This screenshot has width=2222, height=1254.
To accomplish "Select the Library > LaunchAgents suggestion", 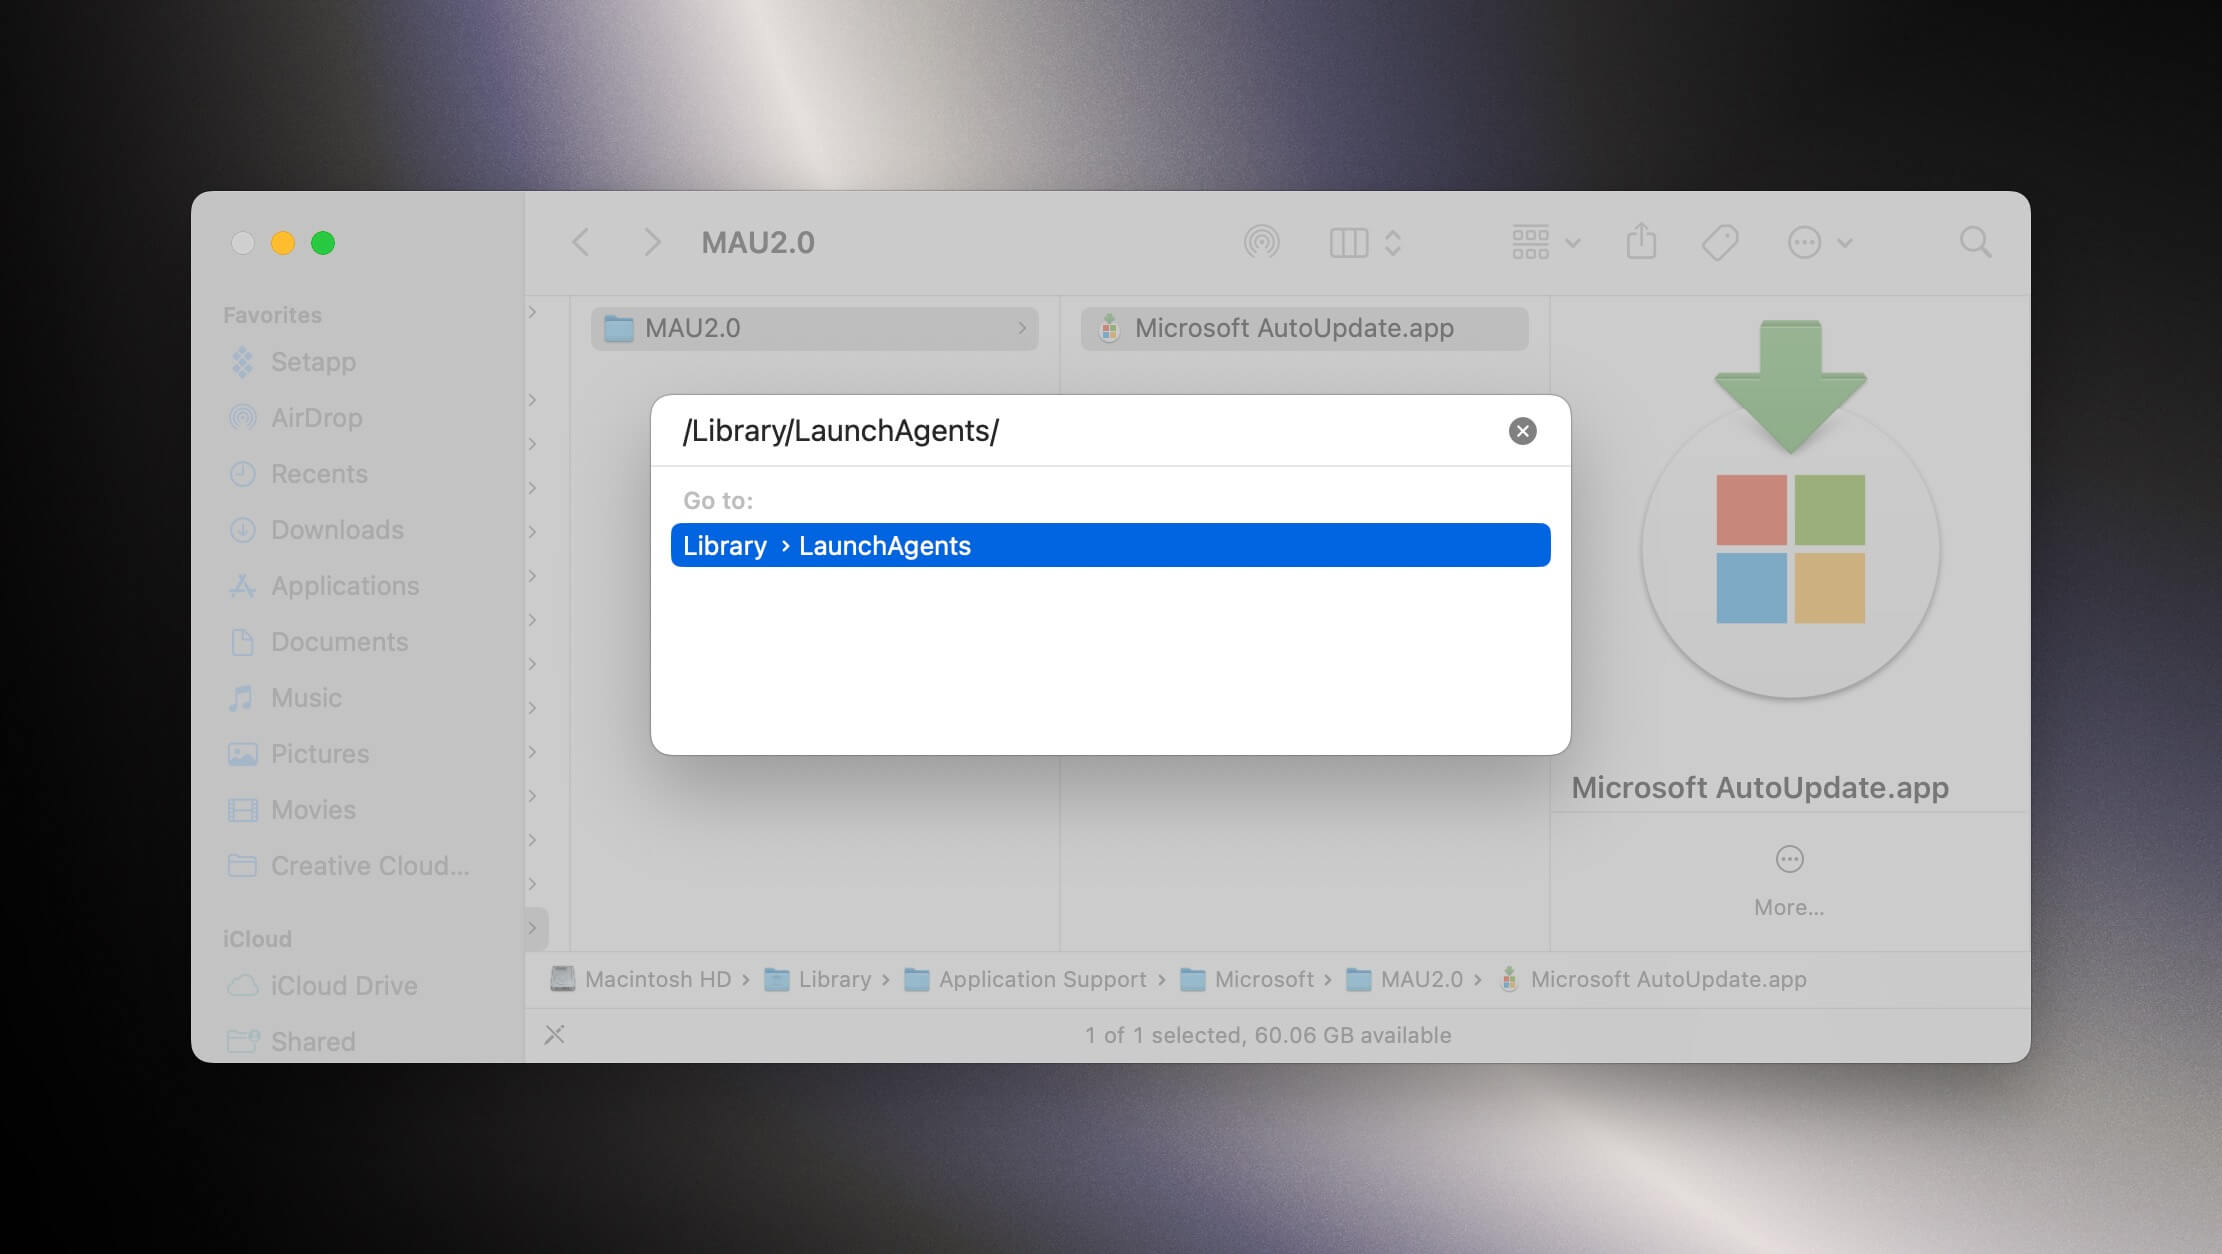I will [x=1108, y=545].
